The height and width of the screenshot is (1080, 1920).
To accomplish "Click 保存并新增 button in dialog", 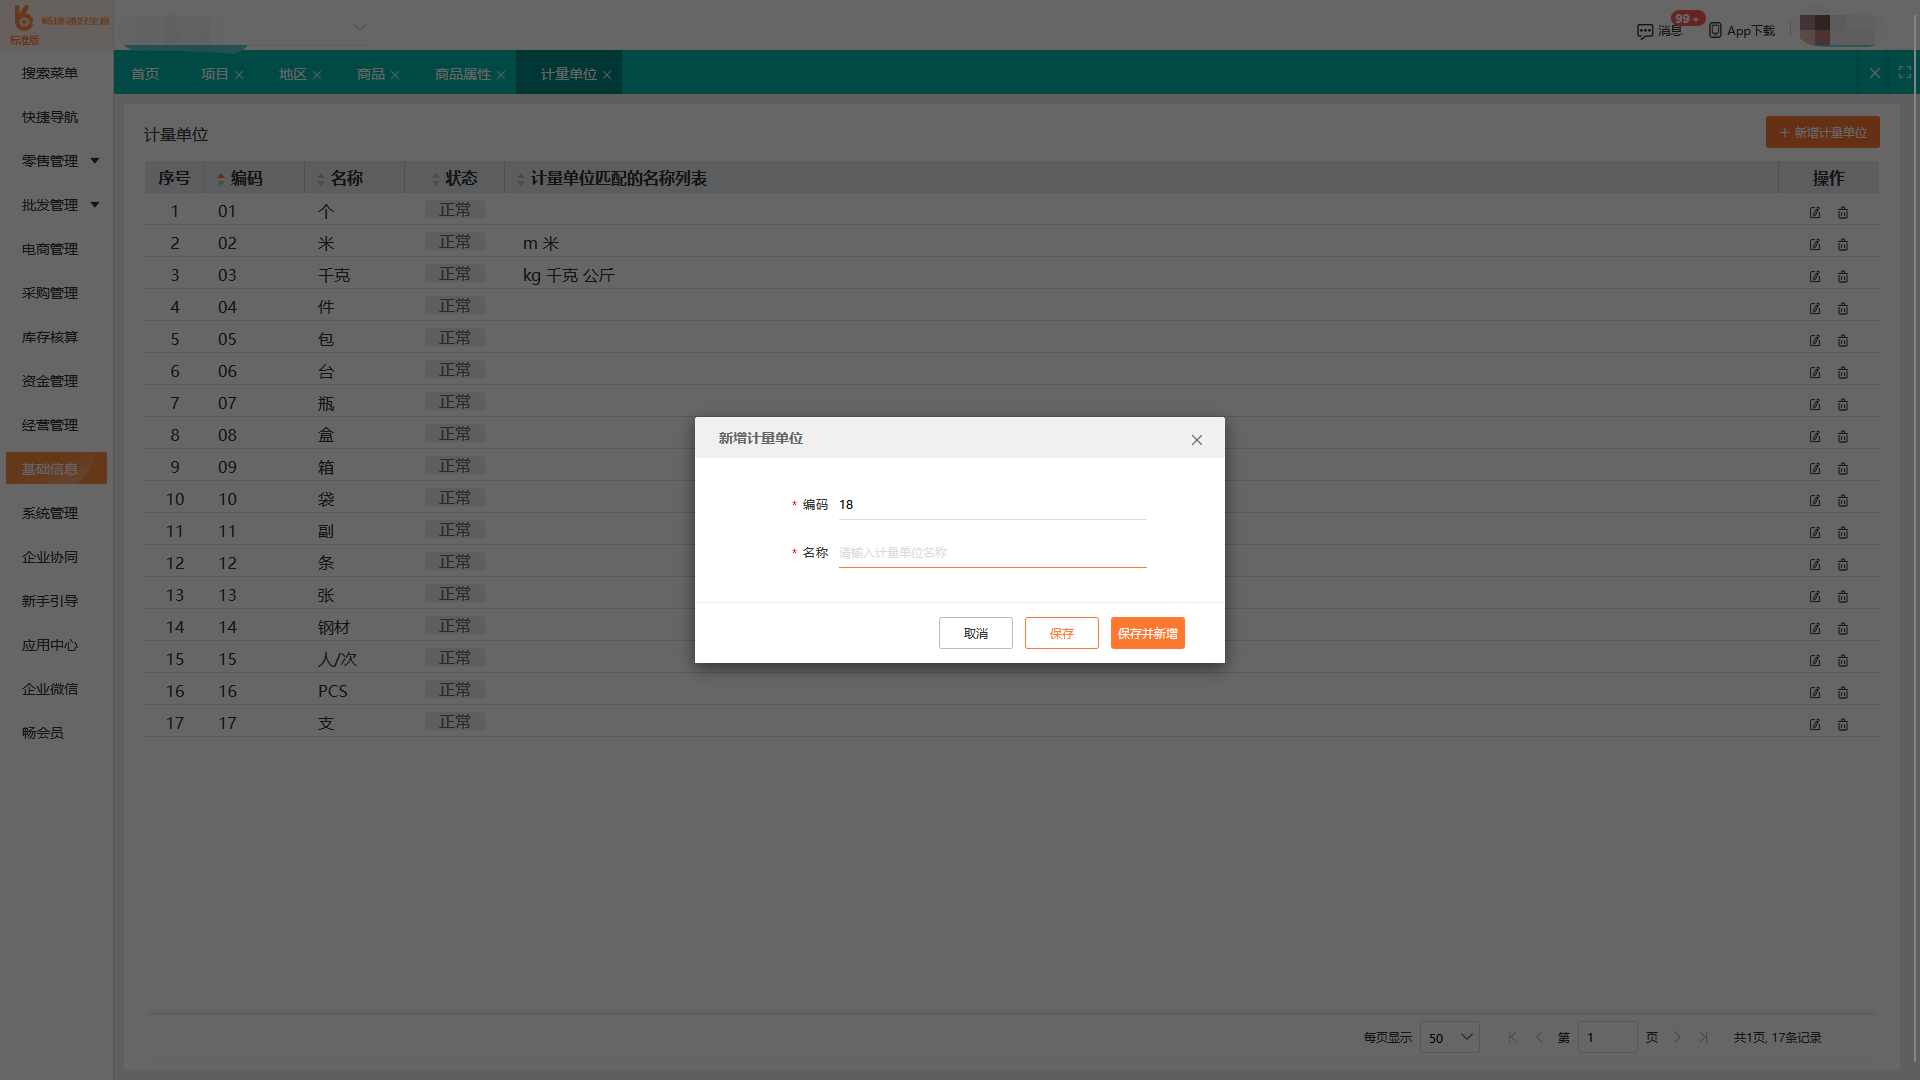I will (x=1147, y=633).
